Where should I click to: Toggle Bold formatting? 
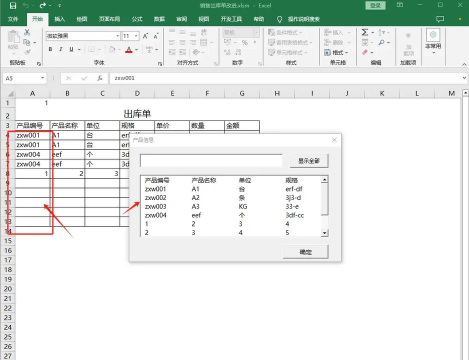coord(50,49)
